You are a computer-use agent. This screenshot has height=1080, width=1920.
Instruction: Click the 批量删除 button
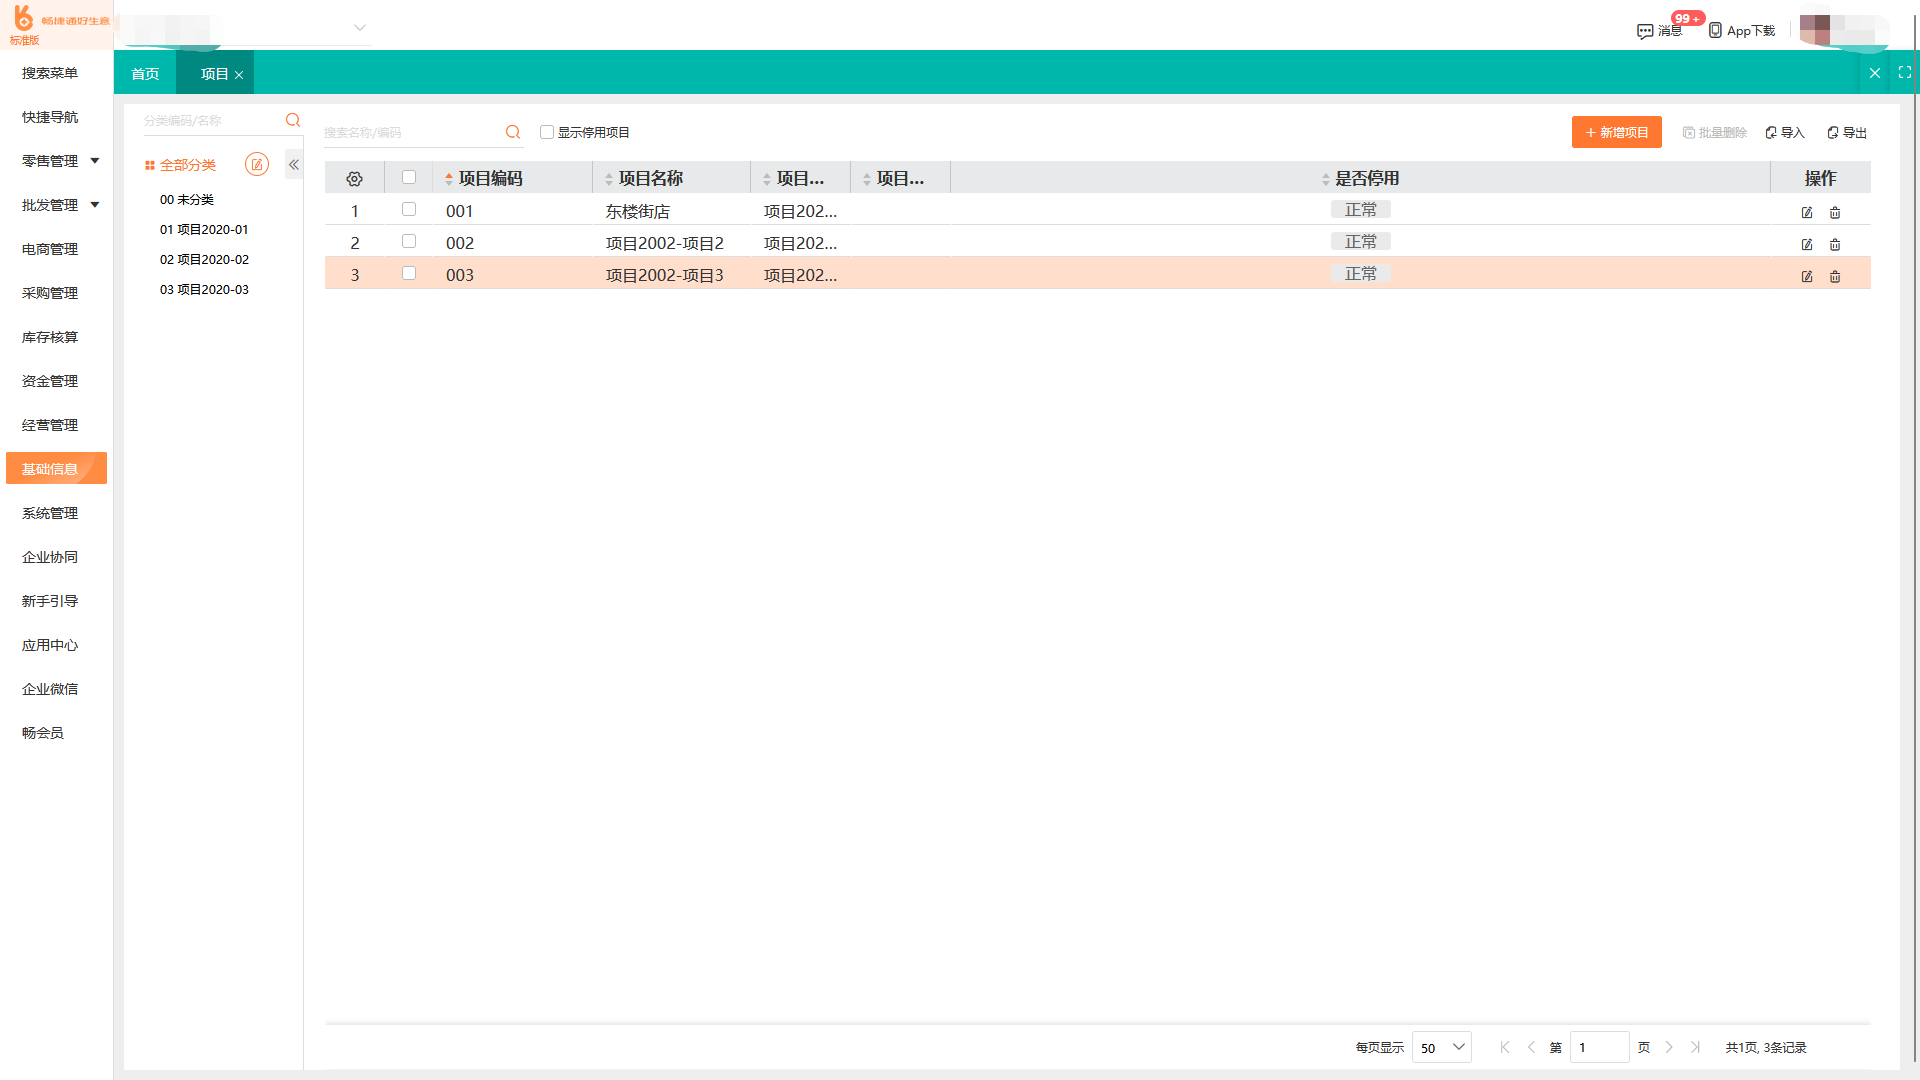1713,132
